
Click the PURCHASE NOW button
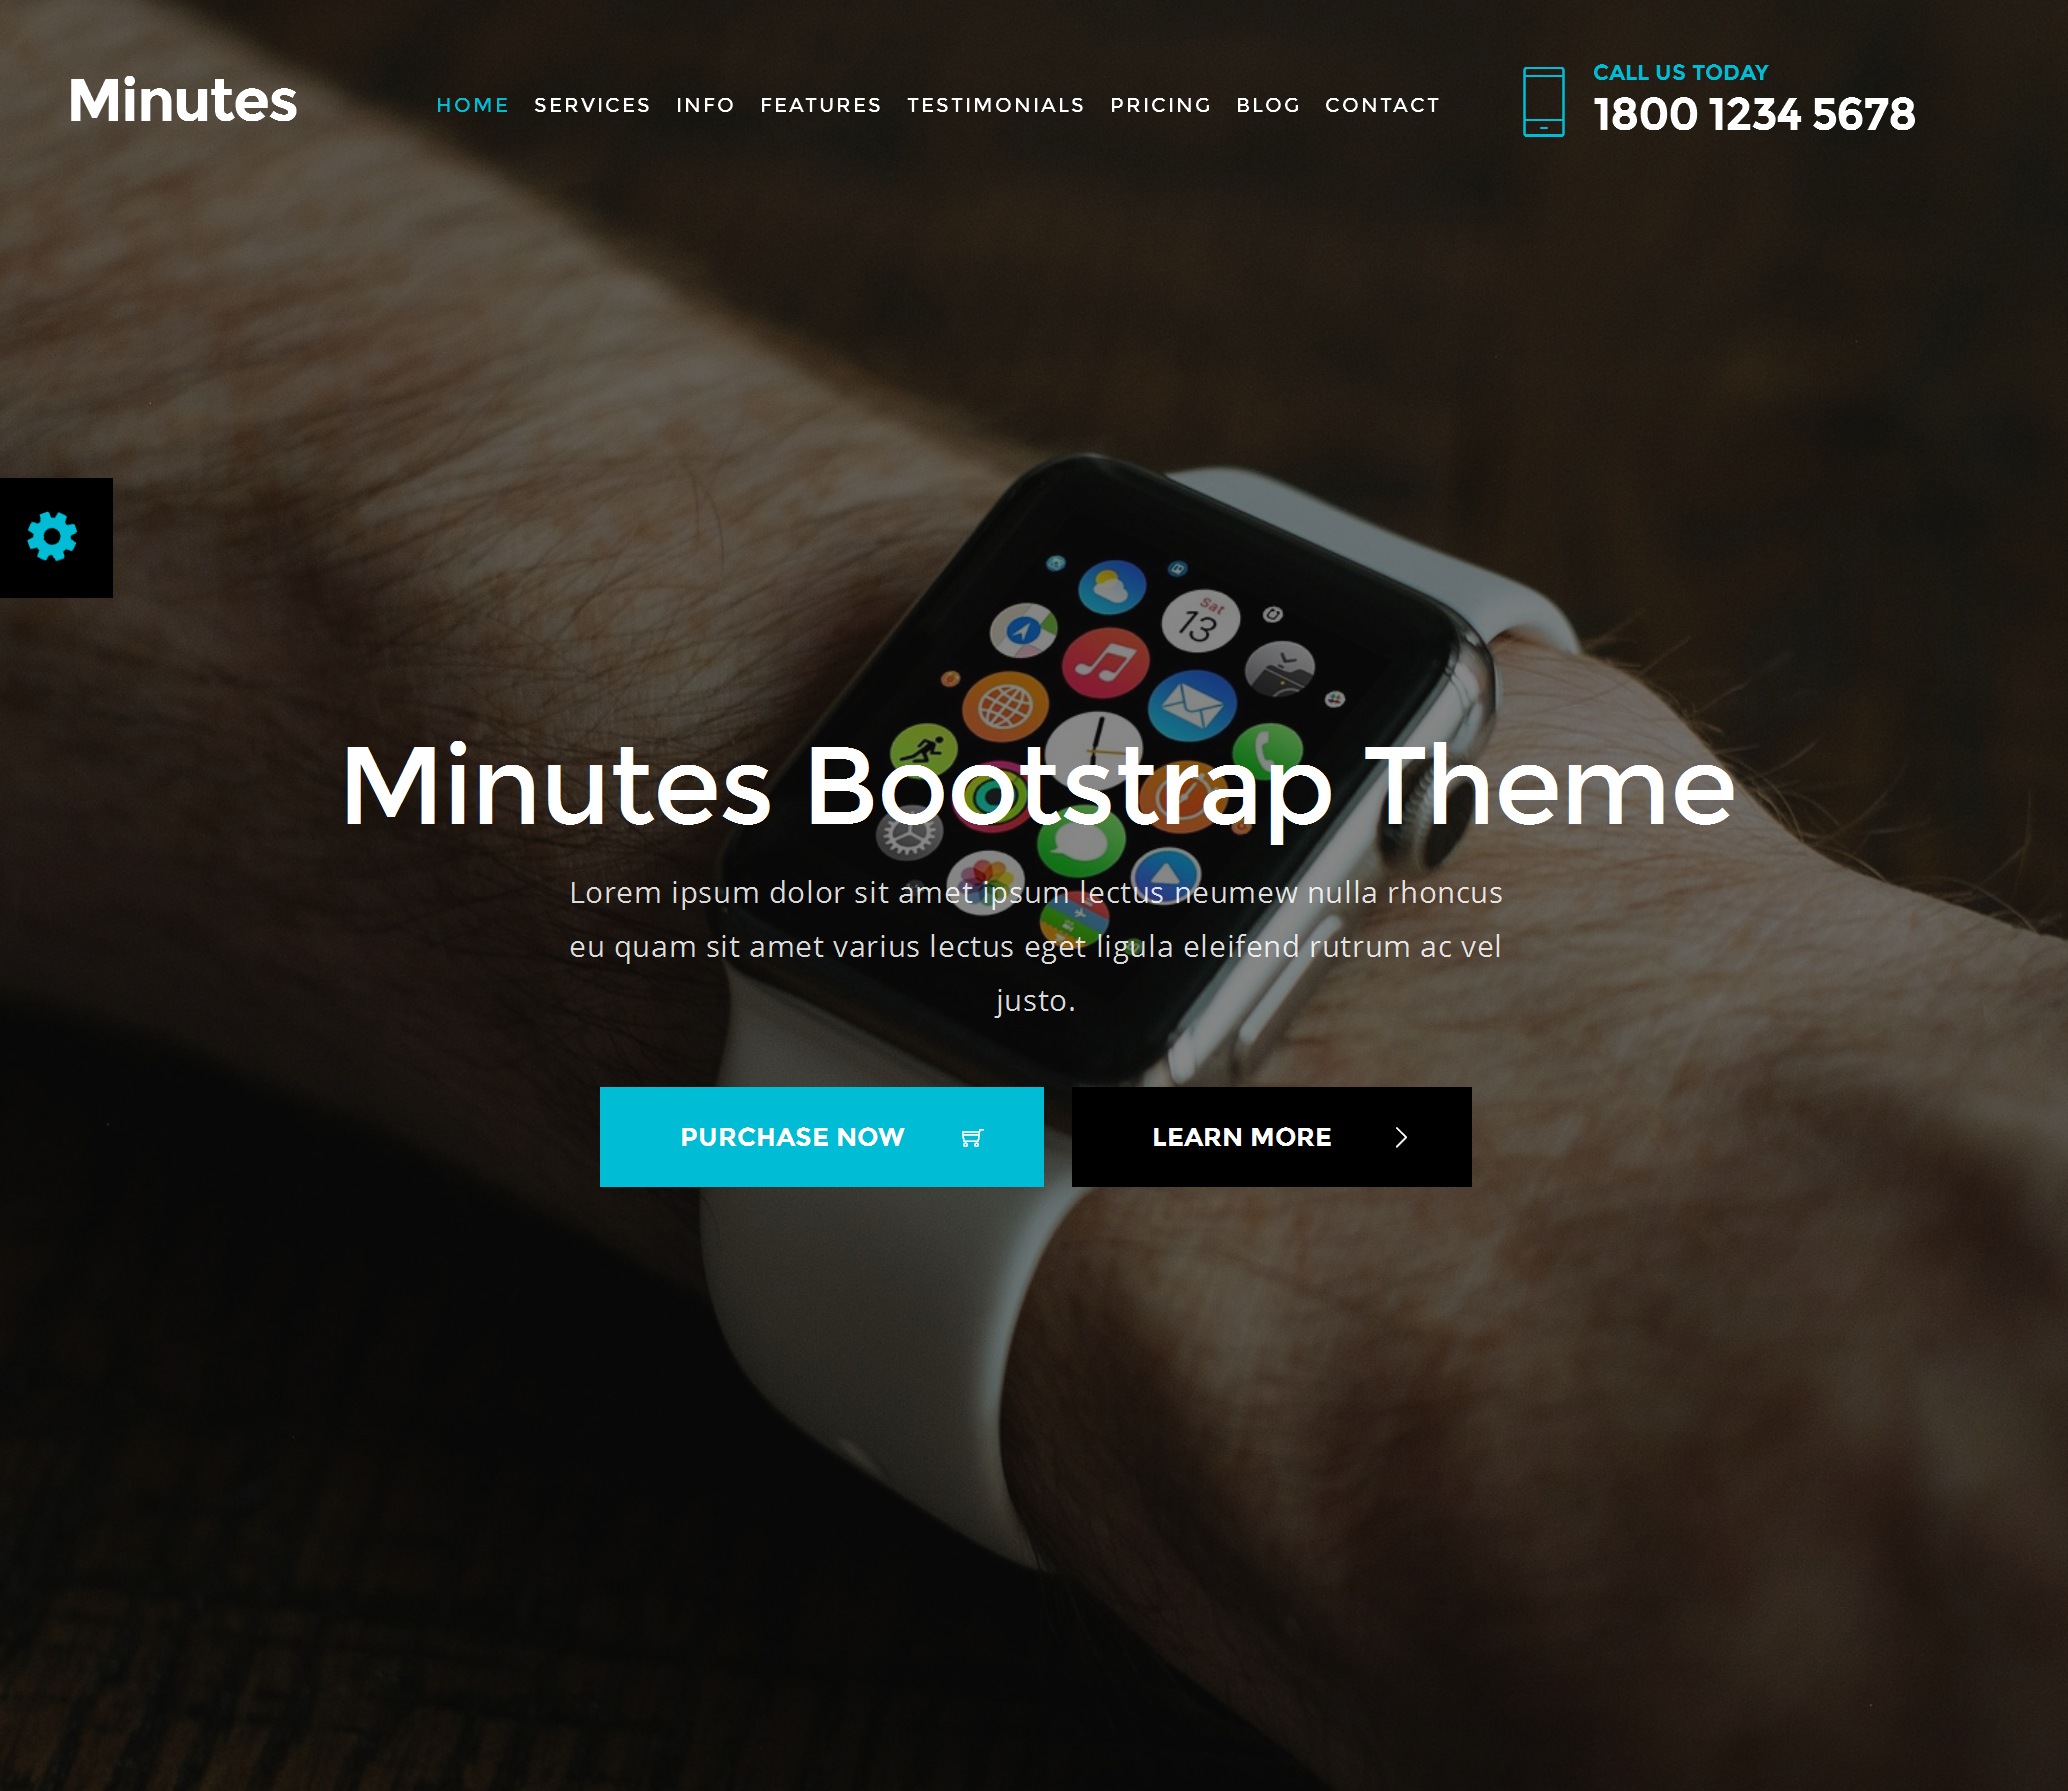tap(823, 1135)
